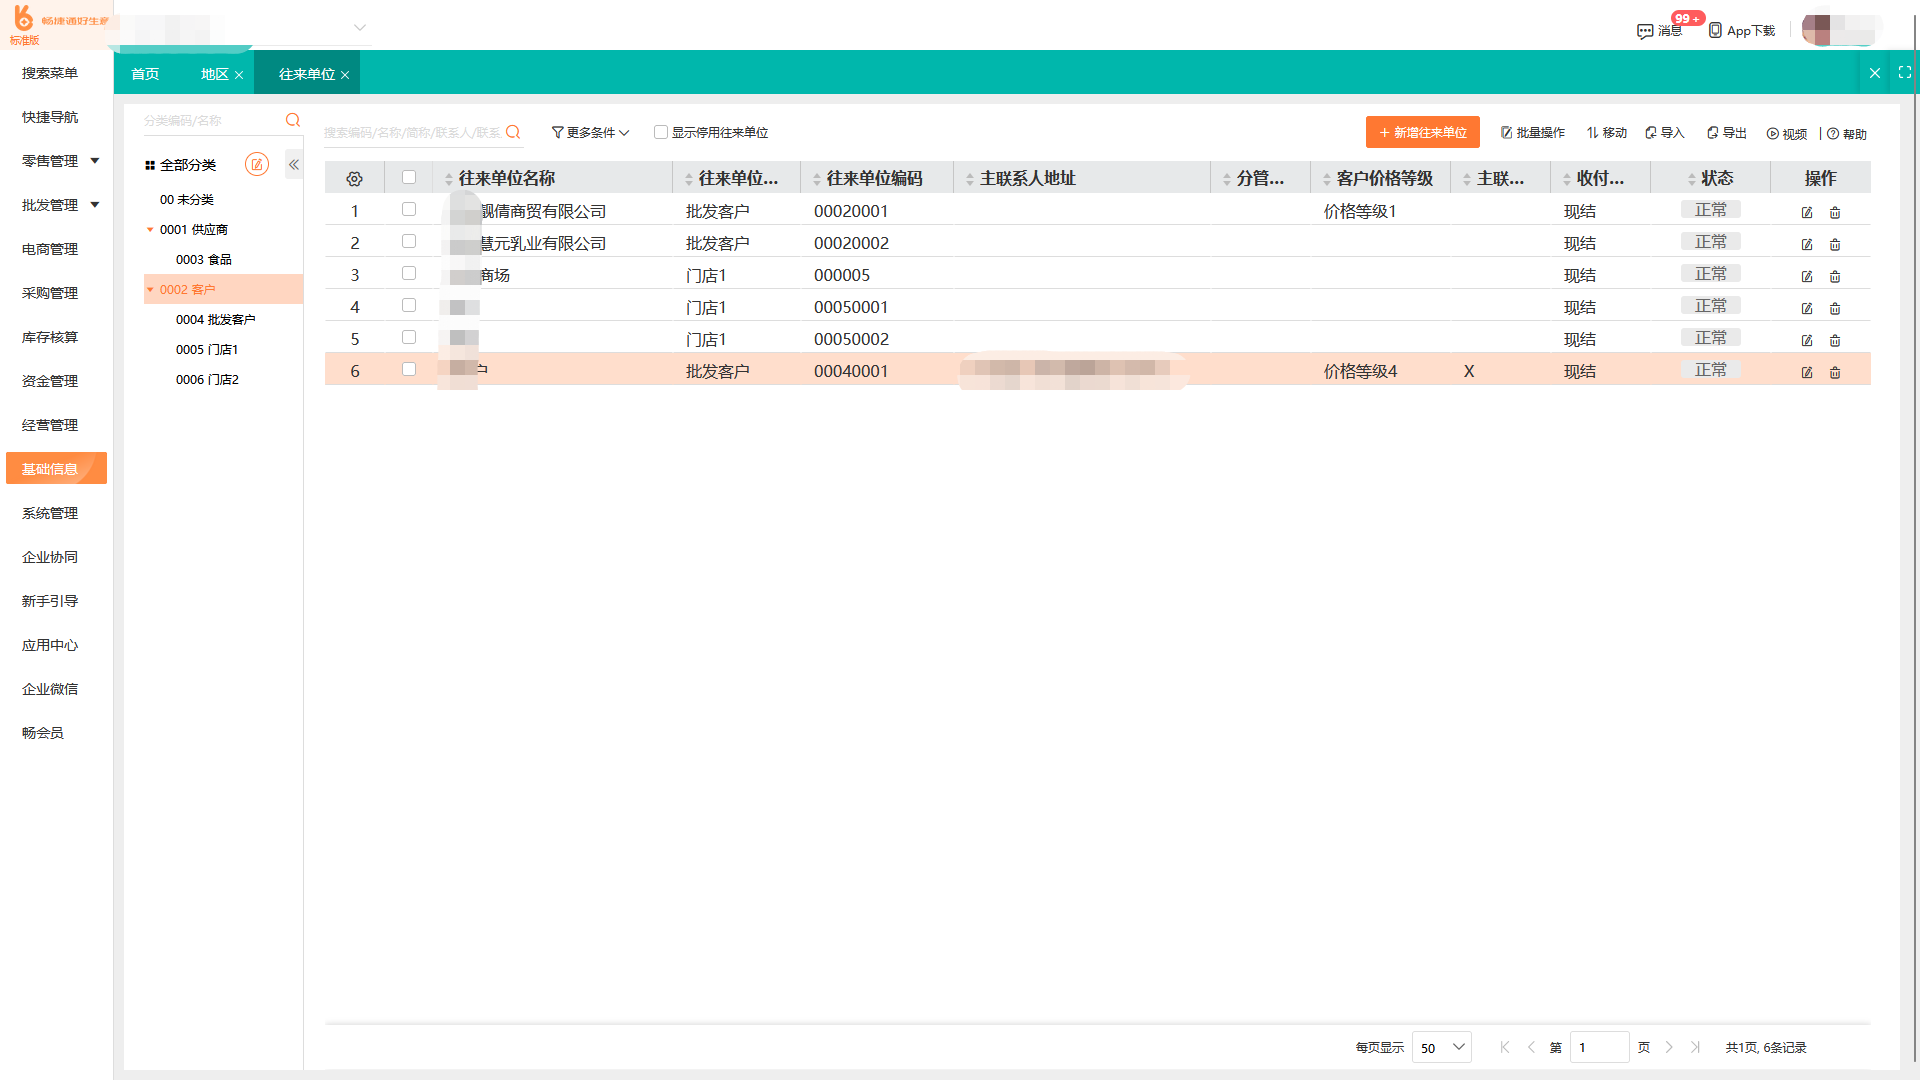Click the export icon
This screenshot has width=1920, height=1080.
pos(1727,132)
